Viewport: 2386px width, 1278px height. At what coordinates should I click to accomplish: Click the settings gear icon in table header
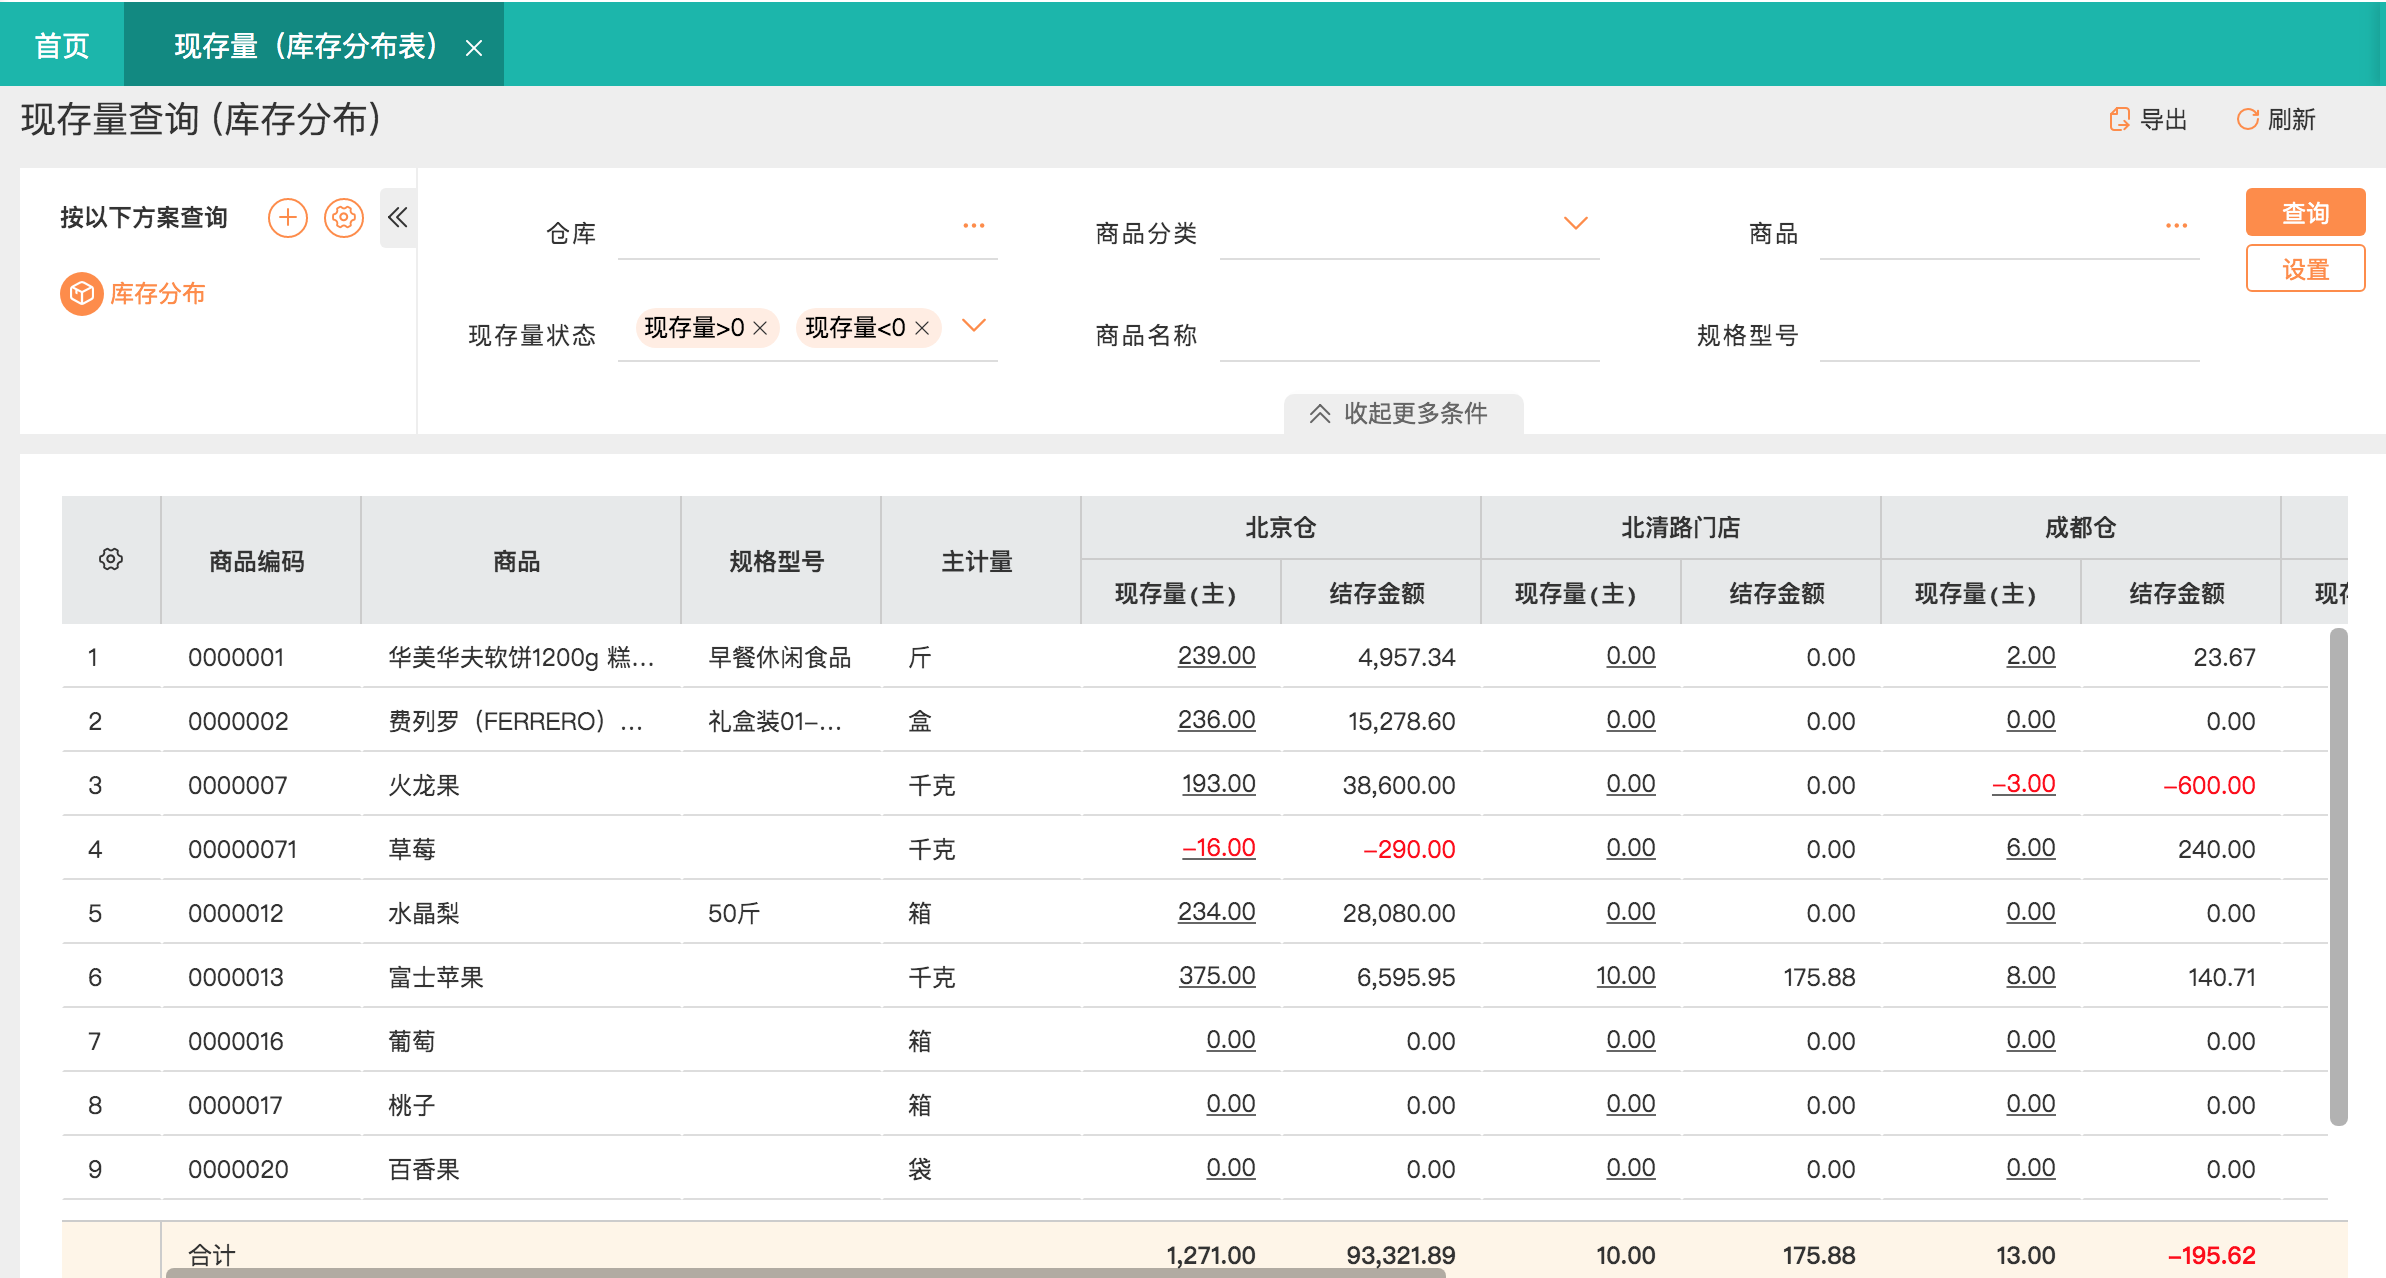coord(112,560)
